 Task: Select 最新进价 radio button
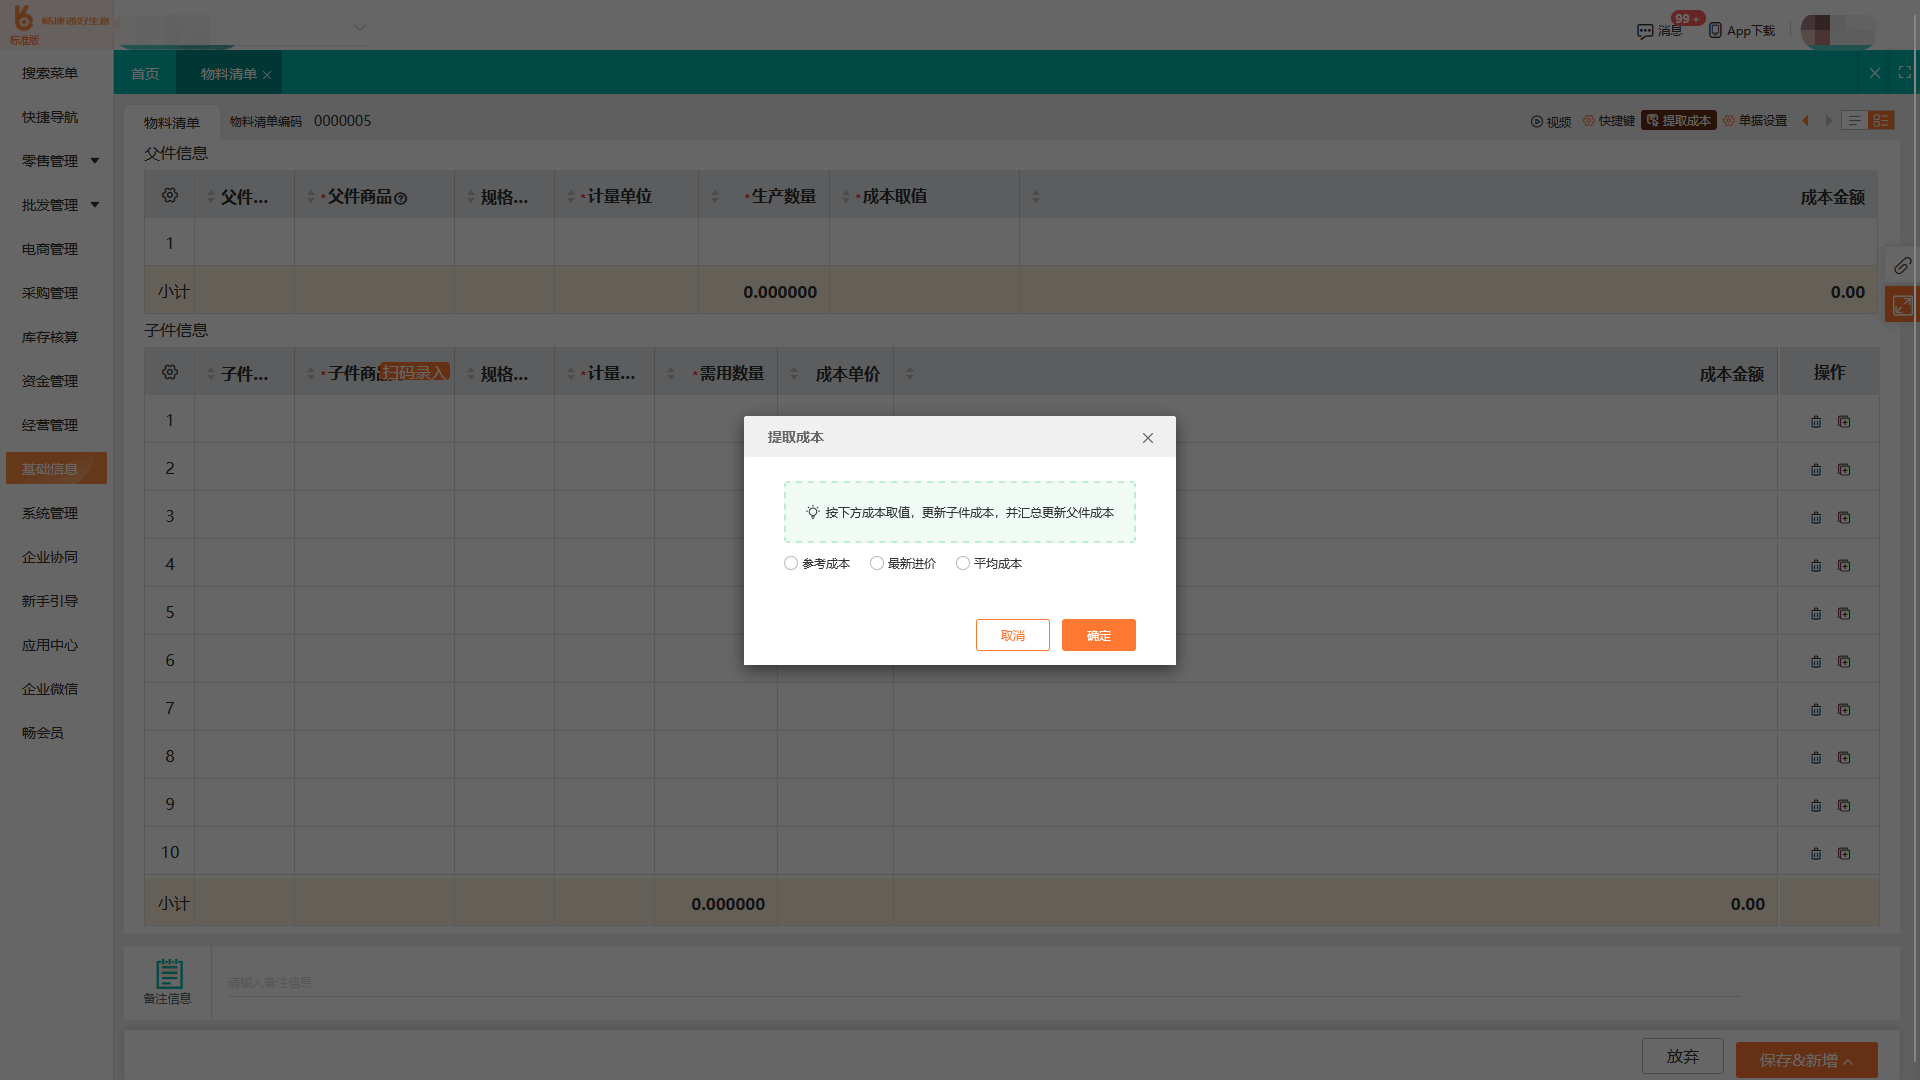tap(876, 563)
